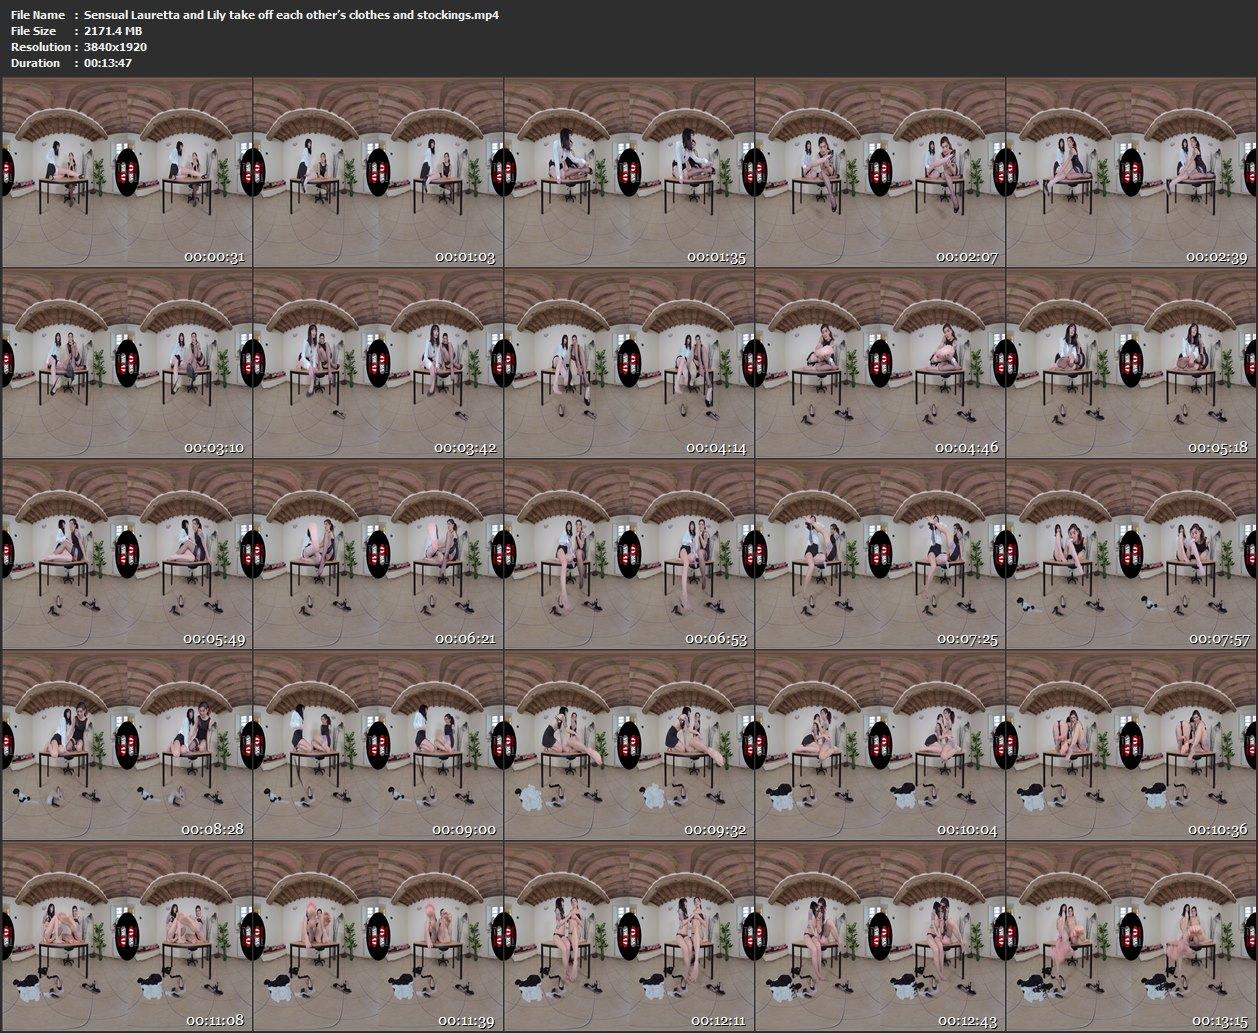This screenshot has height=1033, width=1258.
Task: Click the last frame at 00:13:15
Action: click(1131, 937)
